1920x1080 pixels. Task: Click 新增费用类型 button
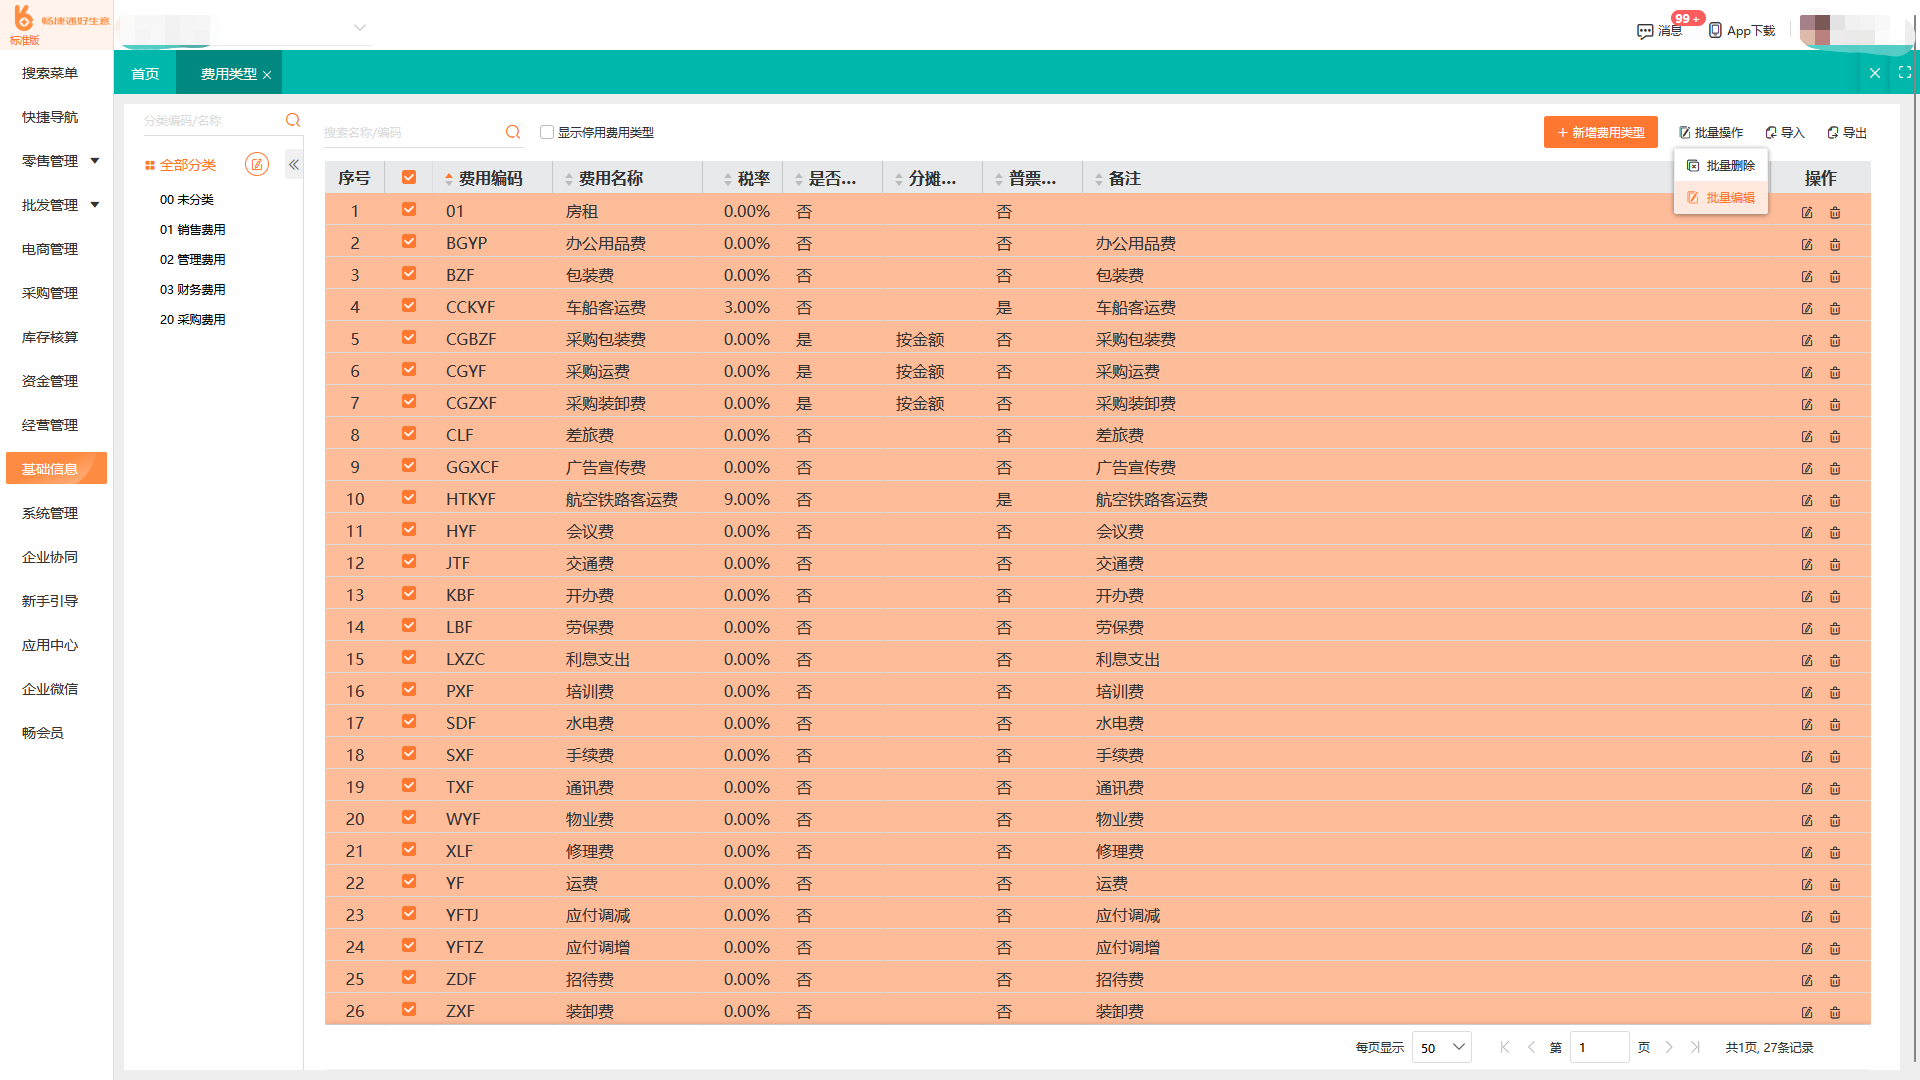coord(1600,131)
